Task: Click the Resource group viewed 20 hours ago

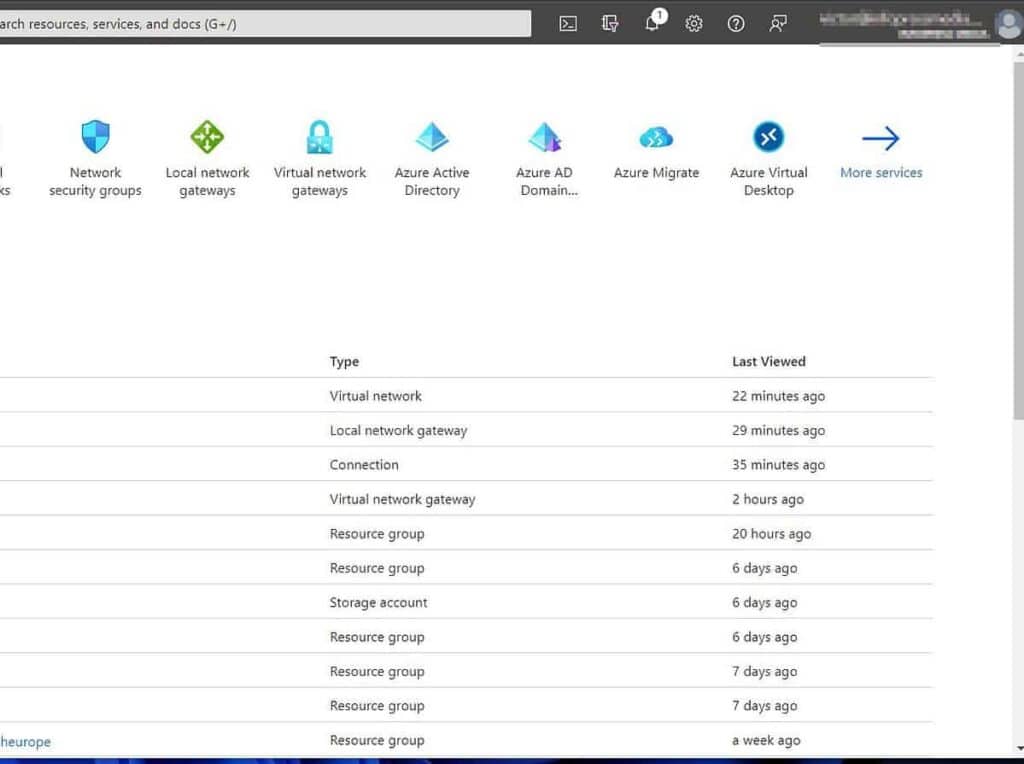Action: click(377, 533)
